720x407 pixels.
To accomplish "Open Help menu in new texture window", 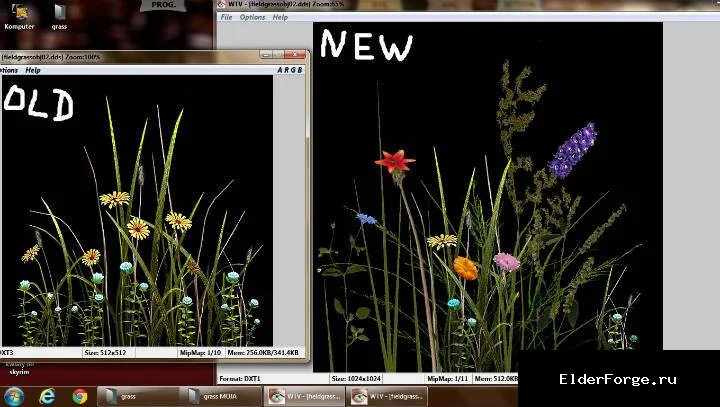I will click(x=280, y=17).
